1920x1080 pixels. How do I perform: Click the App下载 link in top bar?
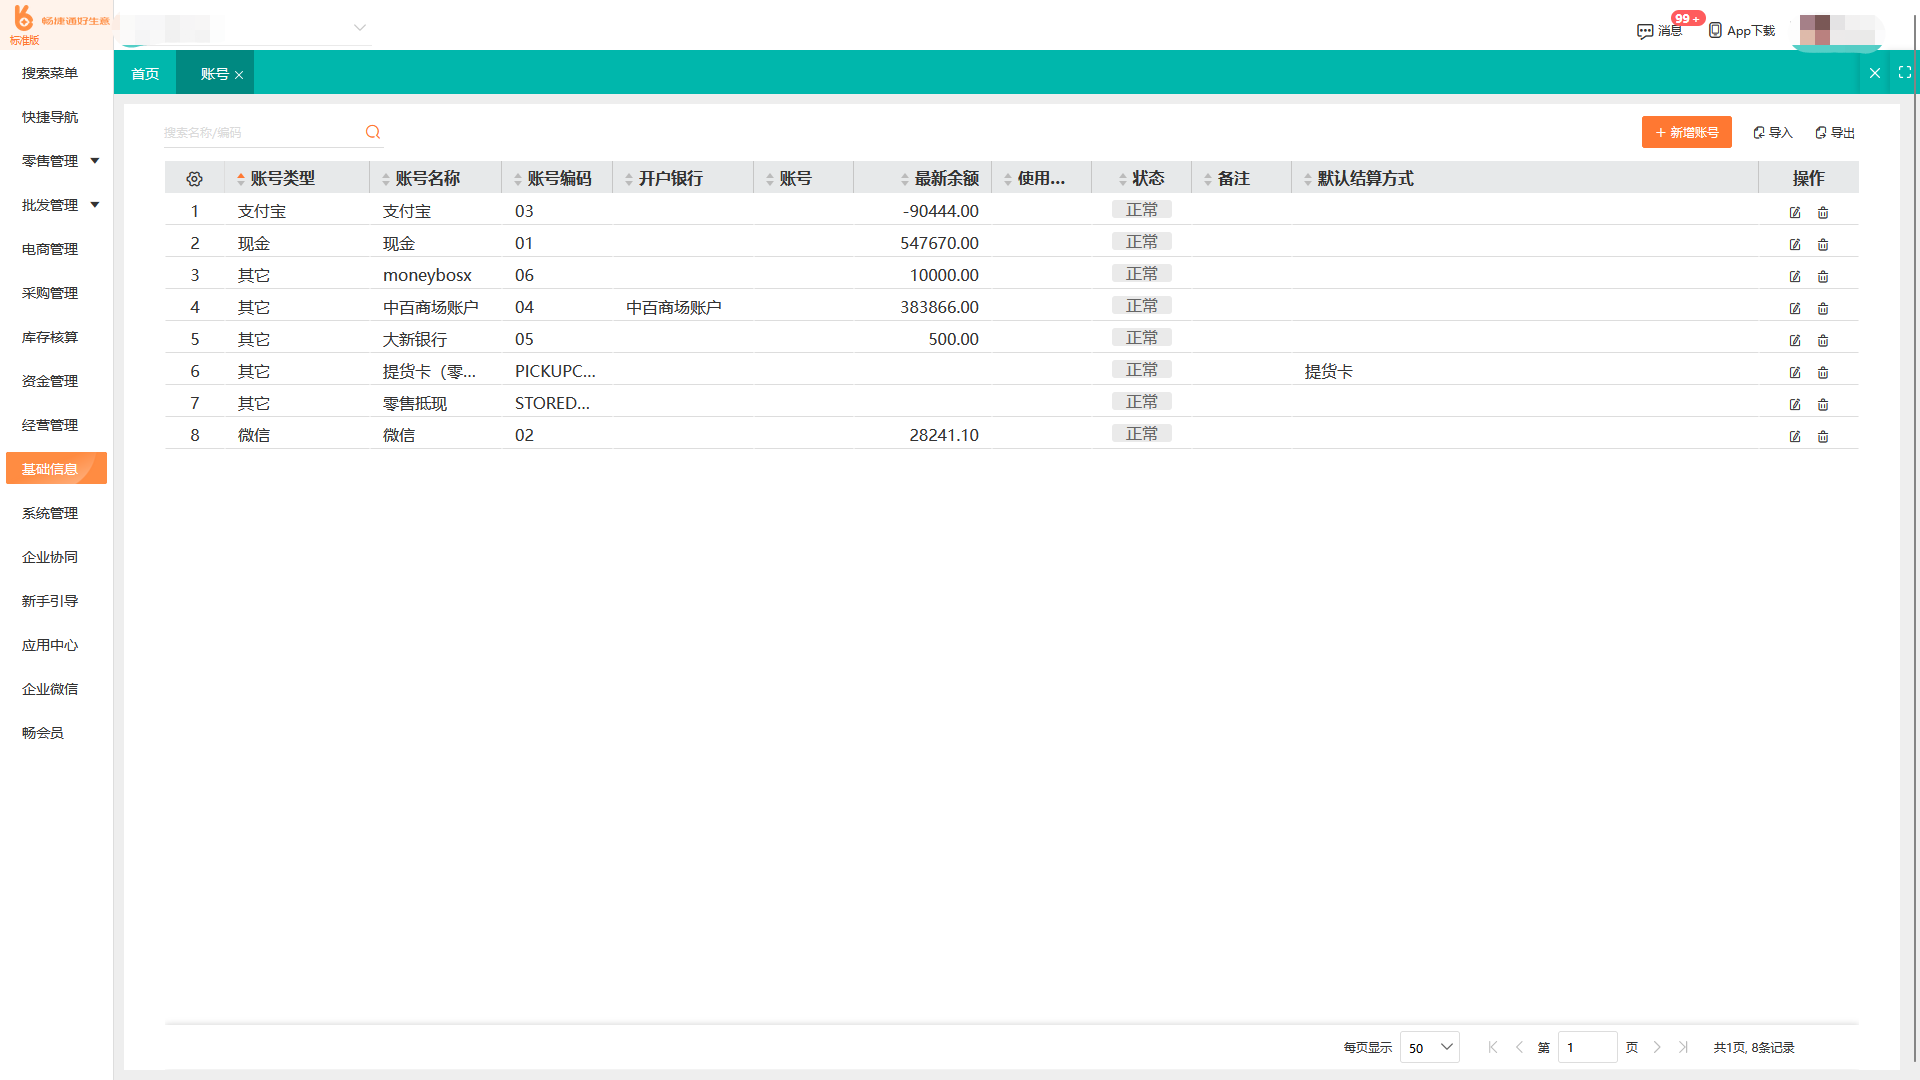coord(1743,29)
